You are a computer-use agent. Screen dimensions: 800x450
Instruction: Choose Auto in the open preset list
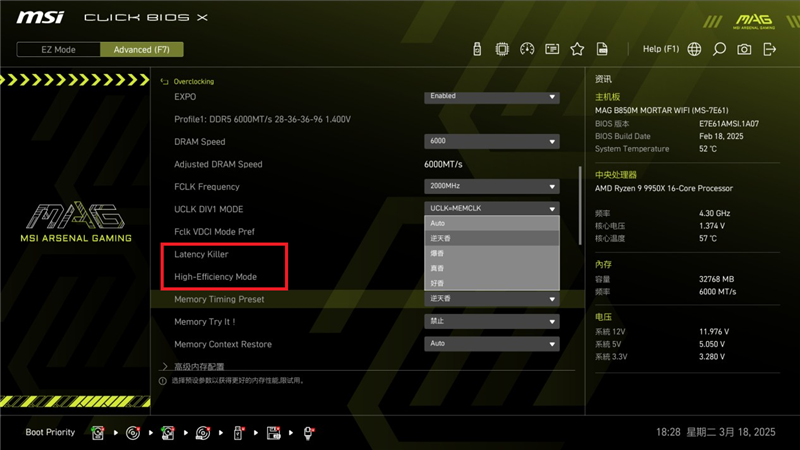(490, 223)
